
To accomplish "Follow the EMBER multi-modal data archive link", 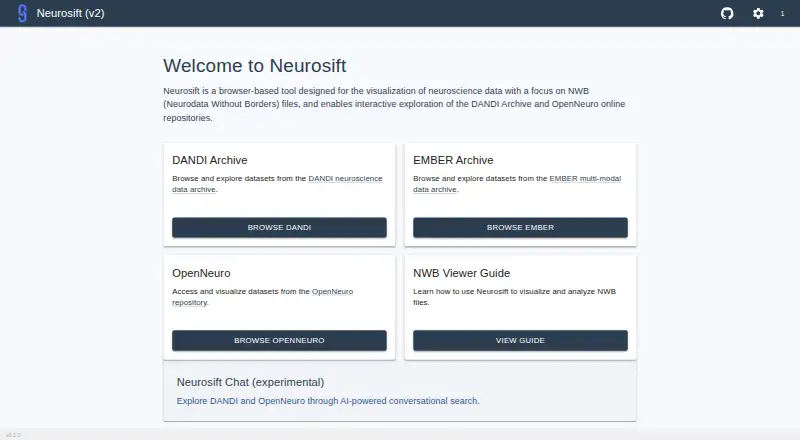I will click(585, 179).
